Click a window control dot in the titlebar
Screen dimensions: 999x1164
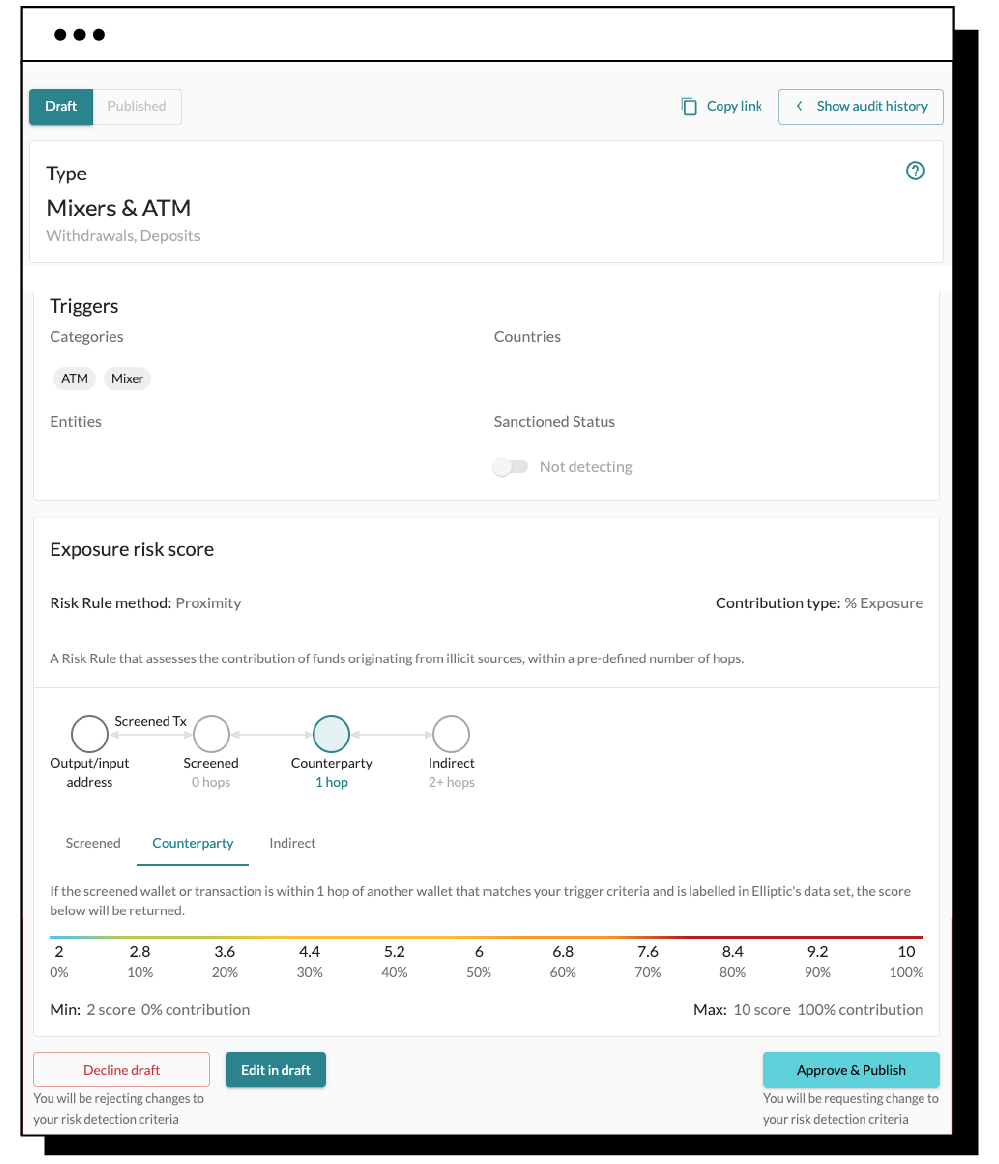point(59,34)
